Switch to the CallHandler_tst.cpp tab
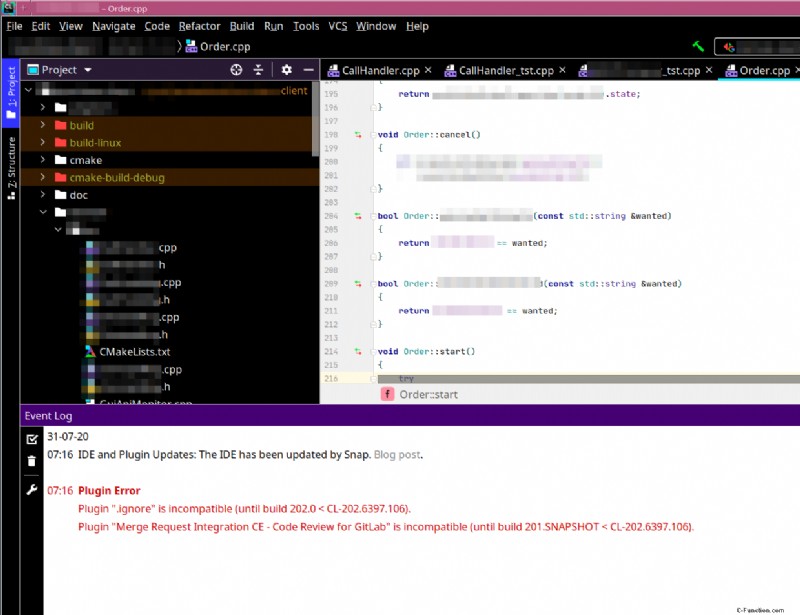Image resolution: width=800 pixels, height=615 pixels. (x=504, y=70)
